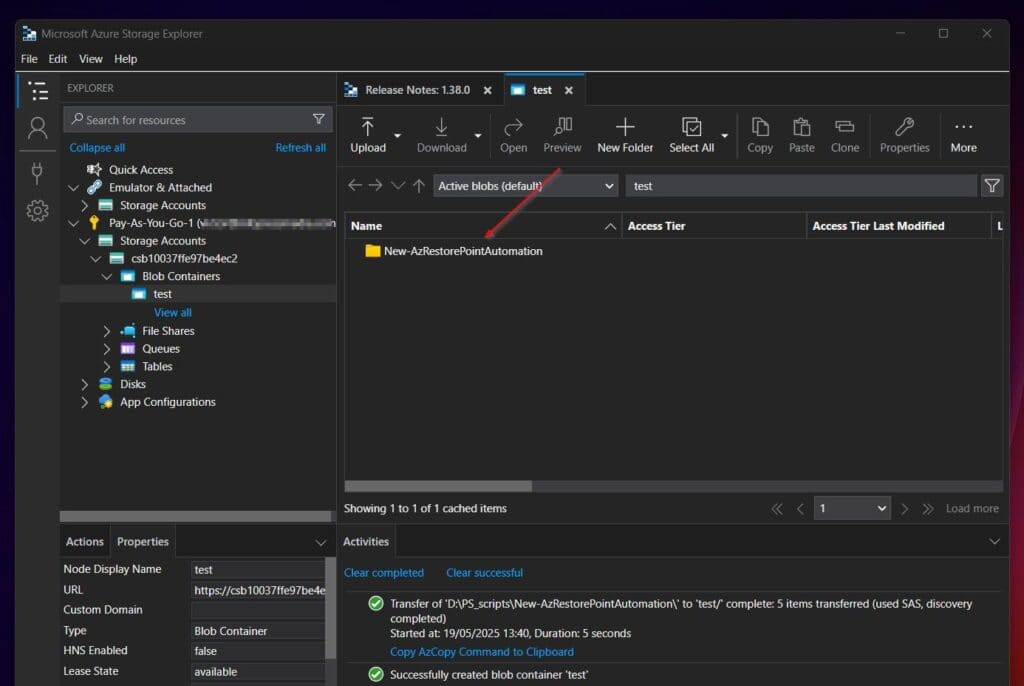This screenshot has height=686, width=1024.
Task: Sort by the Name column header
Action: (x=483, y=226)
